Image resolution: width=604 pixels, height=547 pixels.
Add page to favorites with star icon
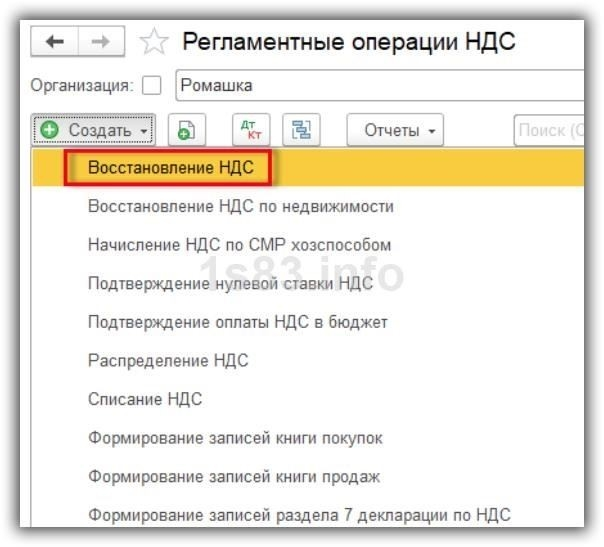153,42
